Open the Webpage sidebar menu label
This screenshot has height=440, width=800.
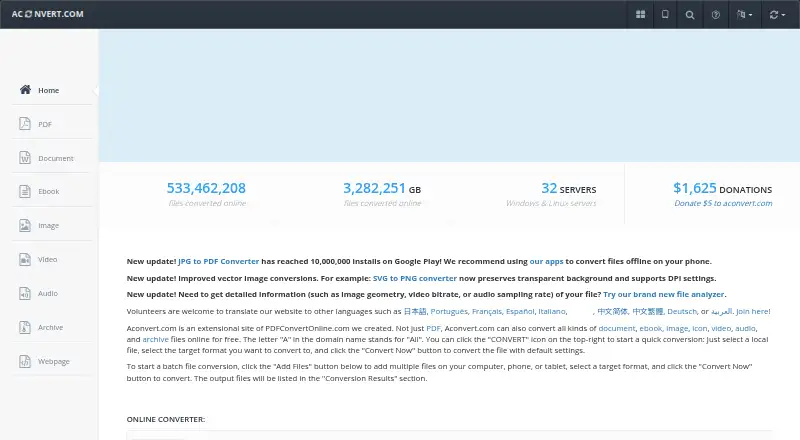click(54, 361)
